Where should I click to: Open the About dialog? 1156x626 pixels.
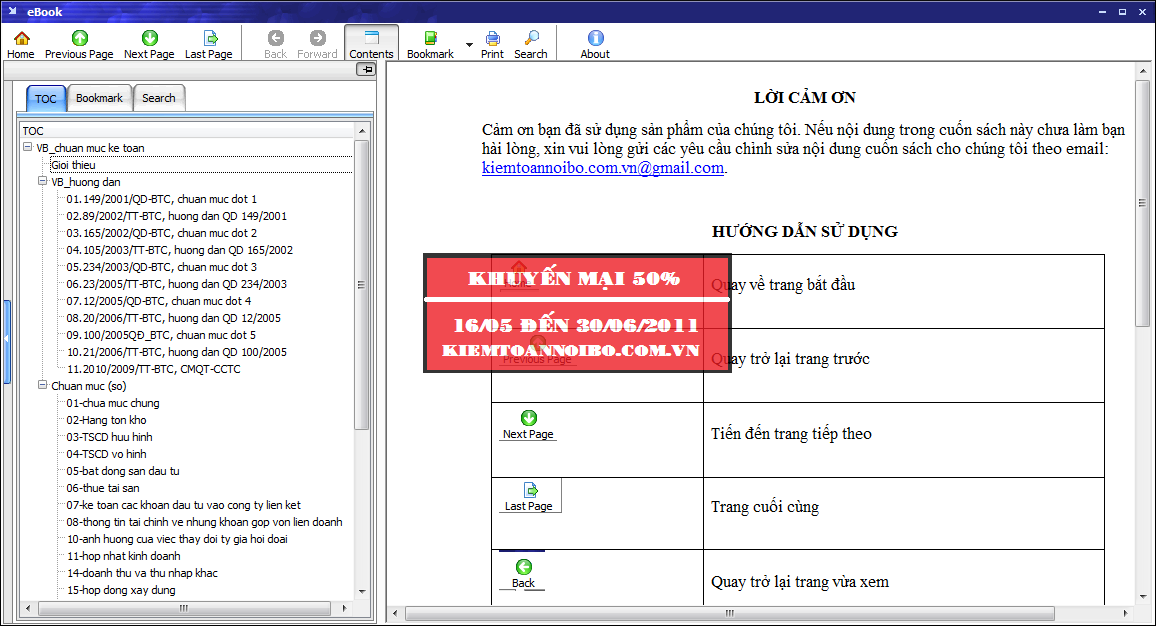[x=595, y=44]
